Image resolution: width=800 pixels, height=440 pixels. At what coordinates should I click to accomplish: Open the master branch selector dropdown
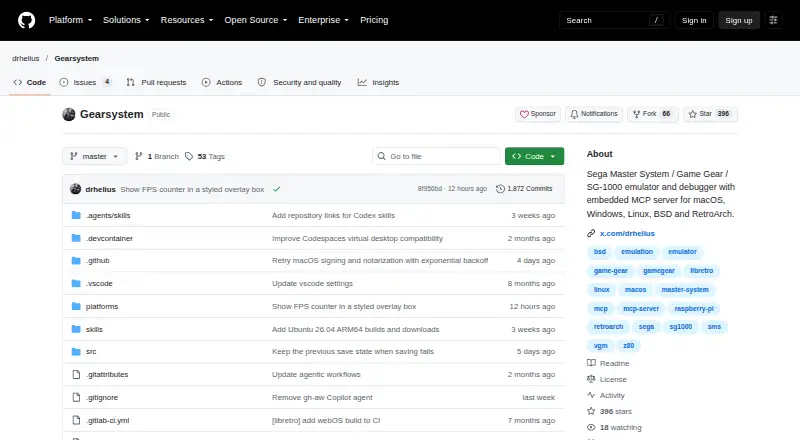pos(94,156)
